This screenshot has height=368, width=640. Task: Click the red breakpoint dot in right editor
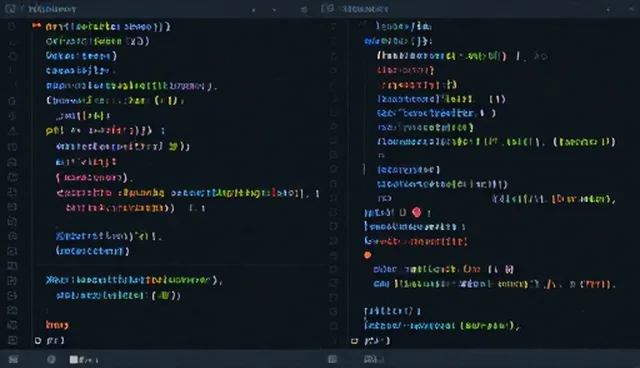tap(416, 212)
